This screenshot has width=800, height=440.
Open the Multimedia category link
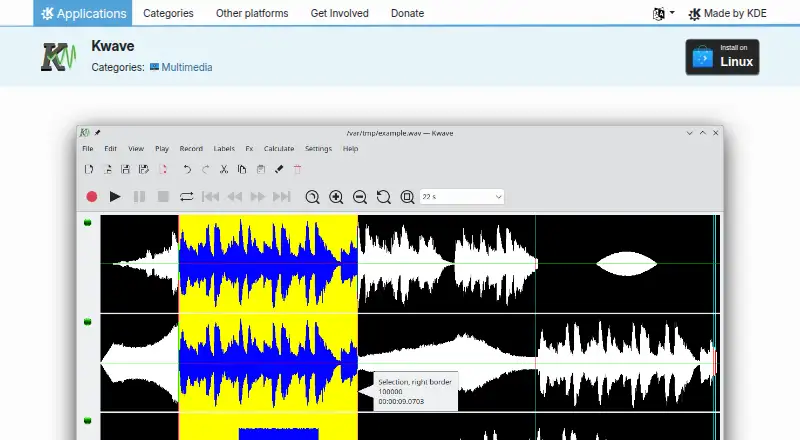(x=181, y=67)
